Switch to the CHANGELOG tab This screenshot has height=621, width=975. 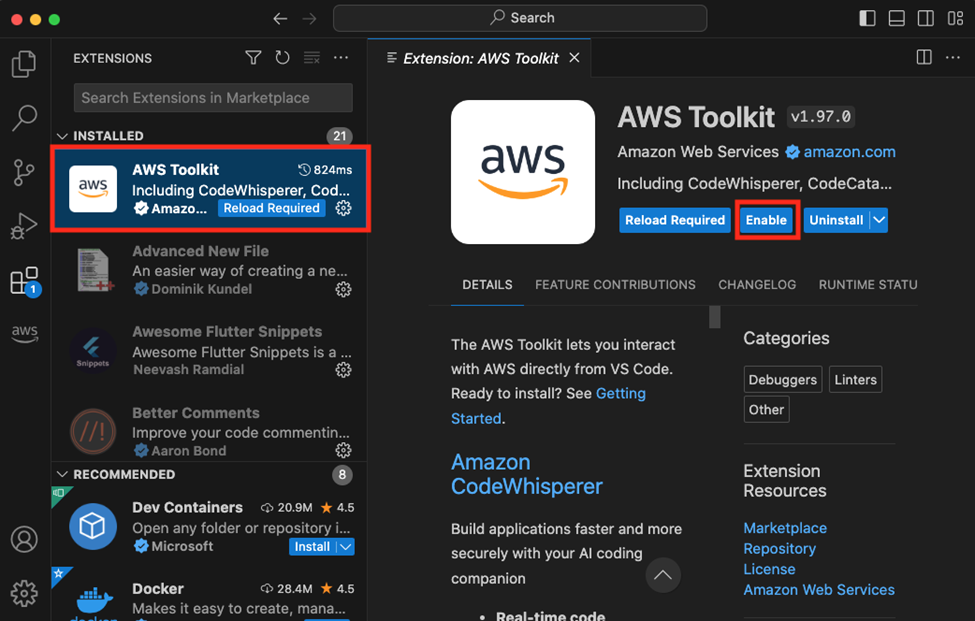click(757, 285)
